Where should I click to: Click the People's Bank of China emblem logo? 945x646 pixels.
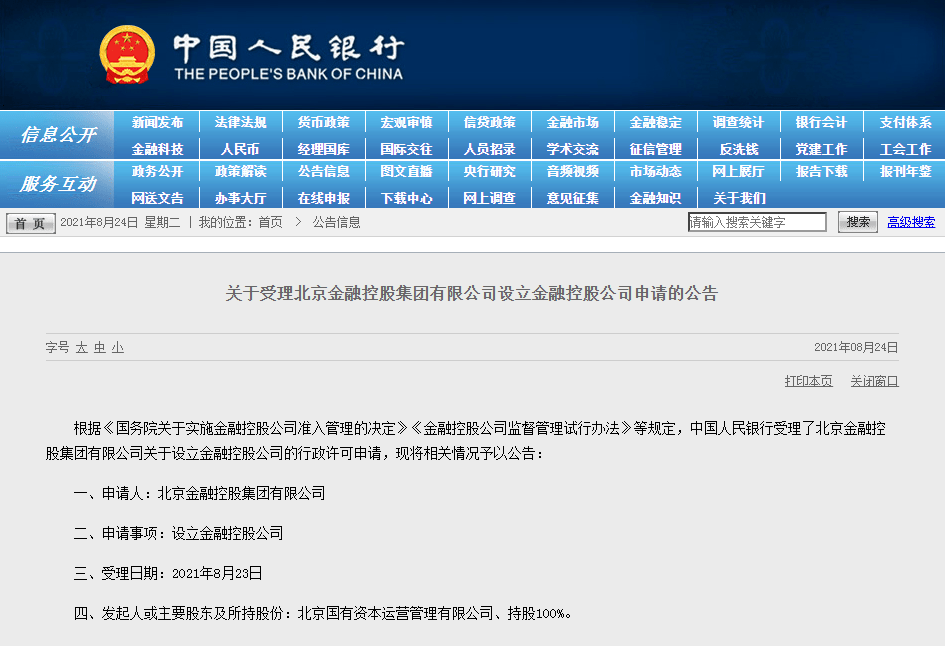[127, 54]
